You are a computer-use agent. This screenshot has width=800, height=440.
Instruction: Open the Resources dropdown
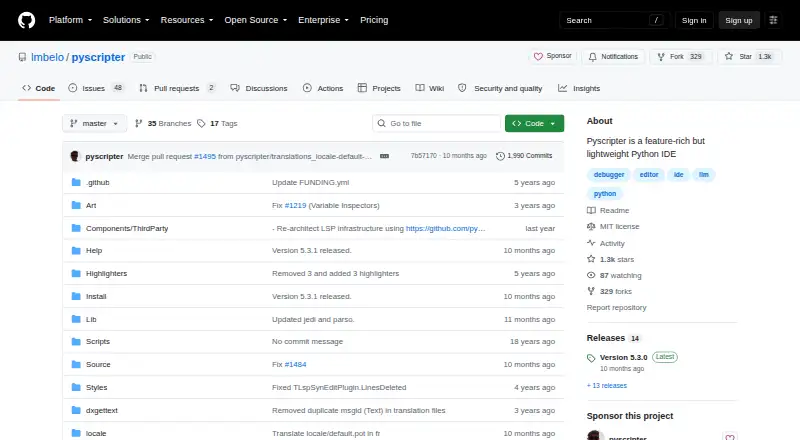(x=187, y=20)
